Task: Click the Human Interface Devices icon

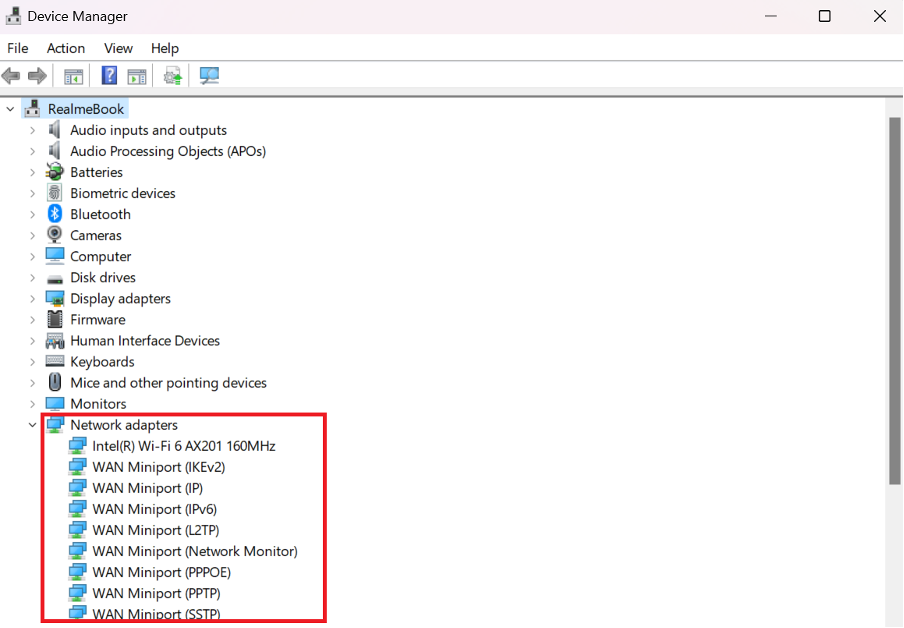Action: [55, 341]
